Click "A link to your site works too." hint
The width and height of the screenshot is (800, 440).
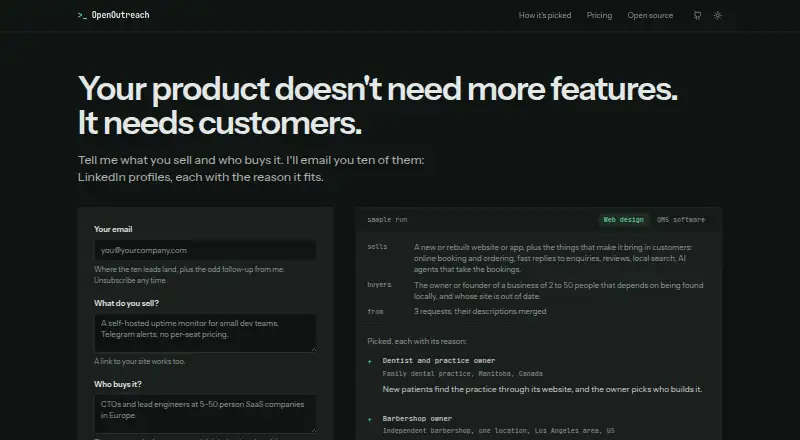[x=140, y=361]
